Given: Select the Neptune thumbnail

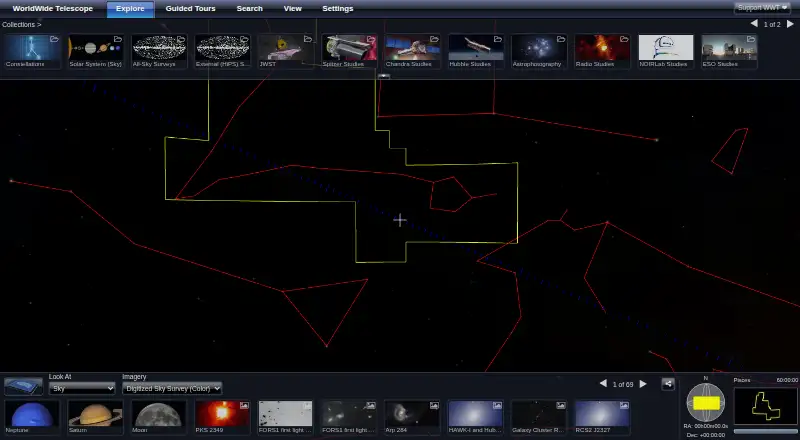Looking at the screenshot, I should 32,417.
